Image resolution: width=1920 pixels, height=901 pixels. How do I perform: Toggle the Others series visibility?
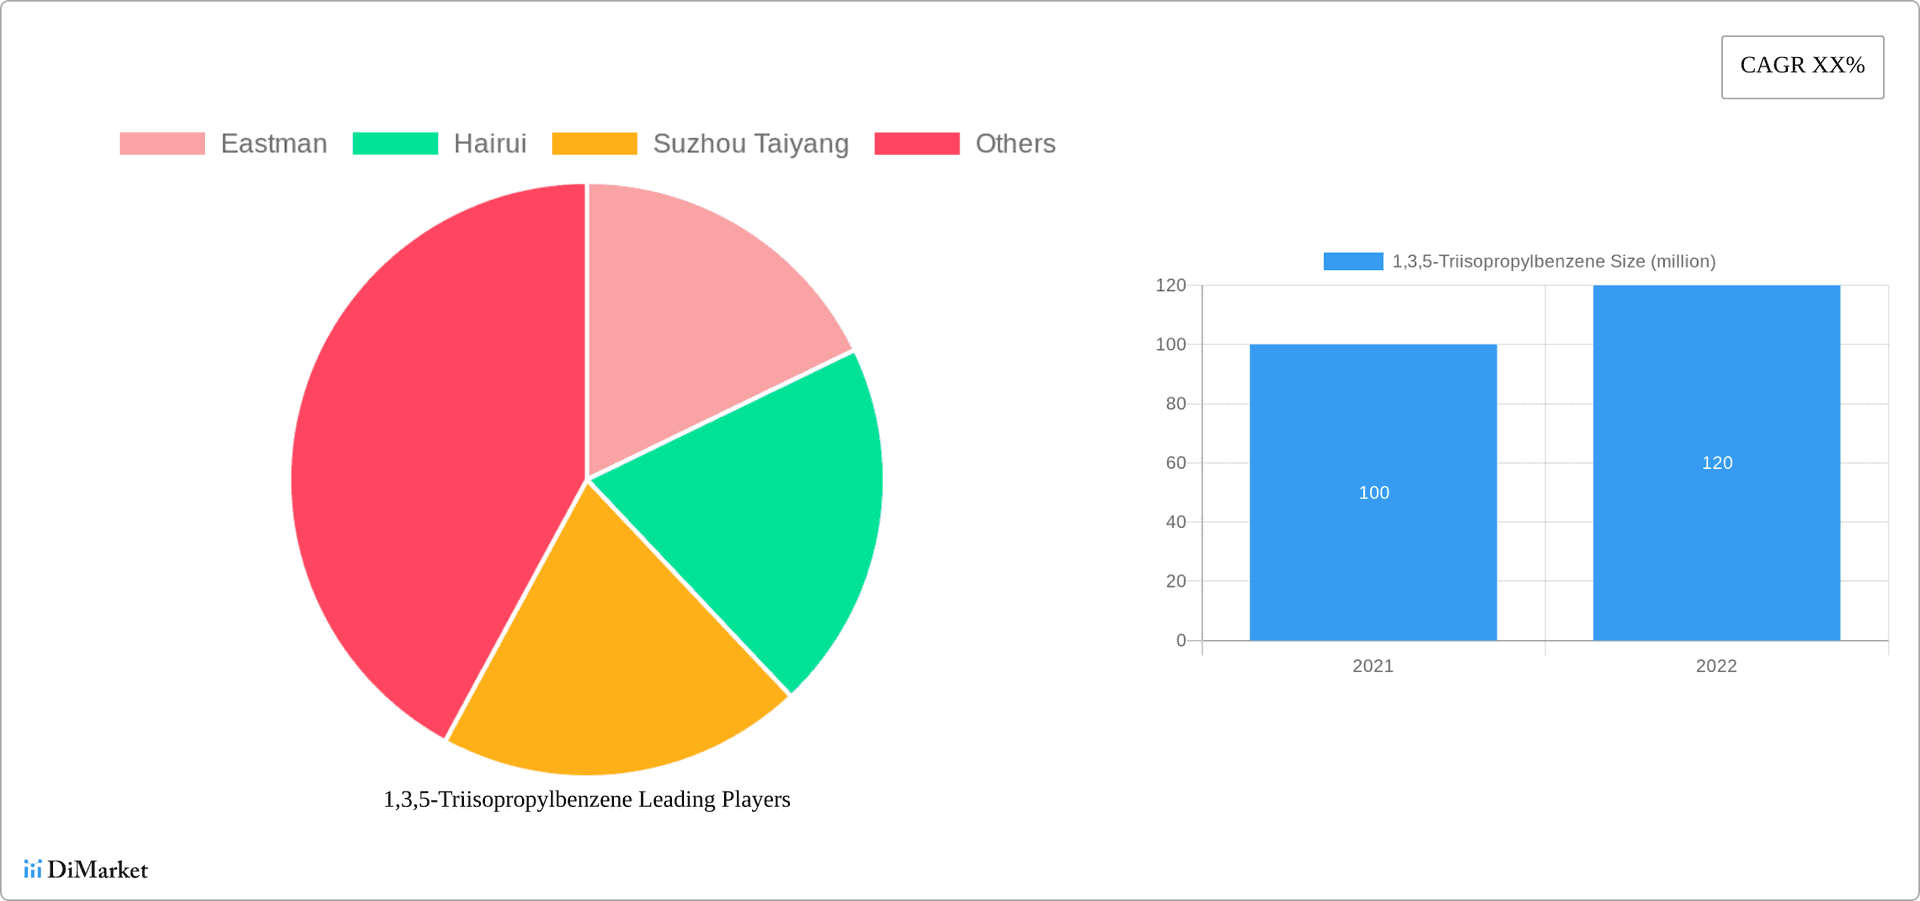pyautogui.click(x=965, y=143)
